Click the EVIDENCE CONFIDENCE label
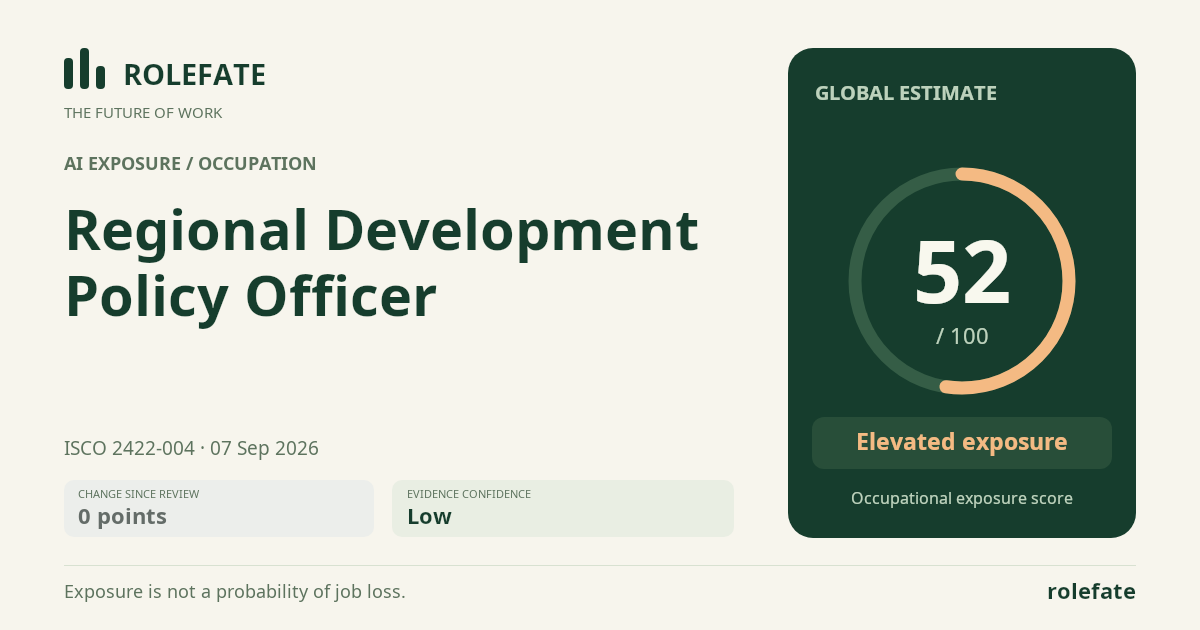Viewport: 1200px width, 630px height. click(x=469, y=494)
